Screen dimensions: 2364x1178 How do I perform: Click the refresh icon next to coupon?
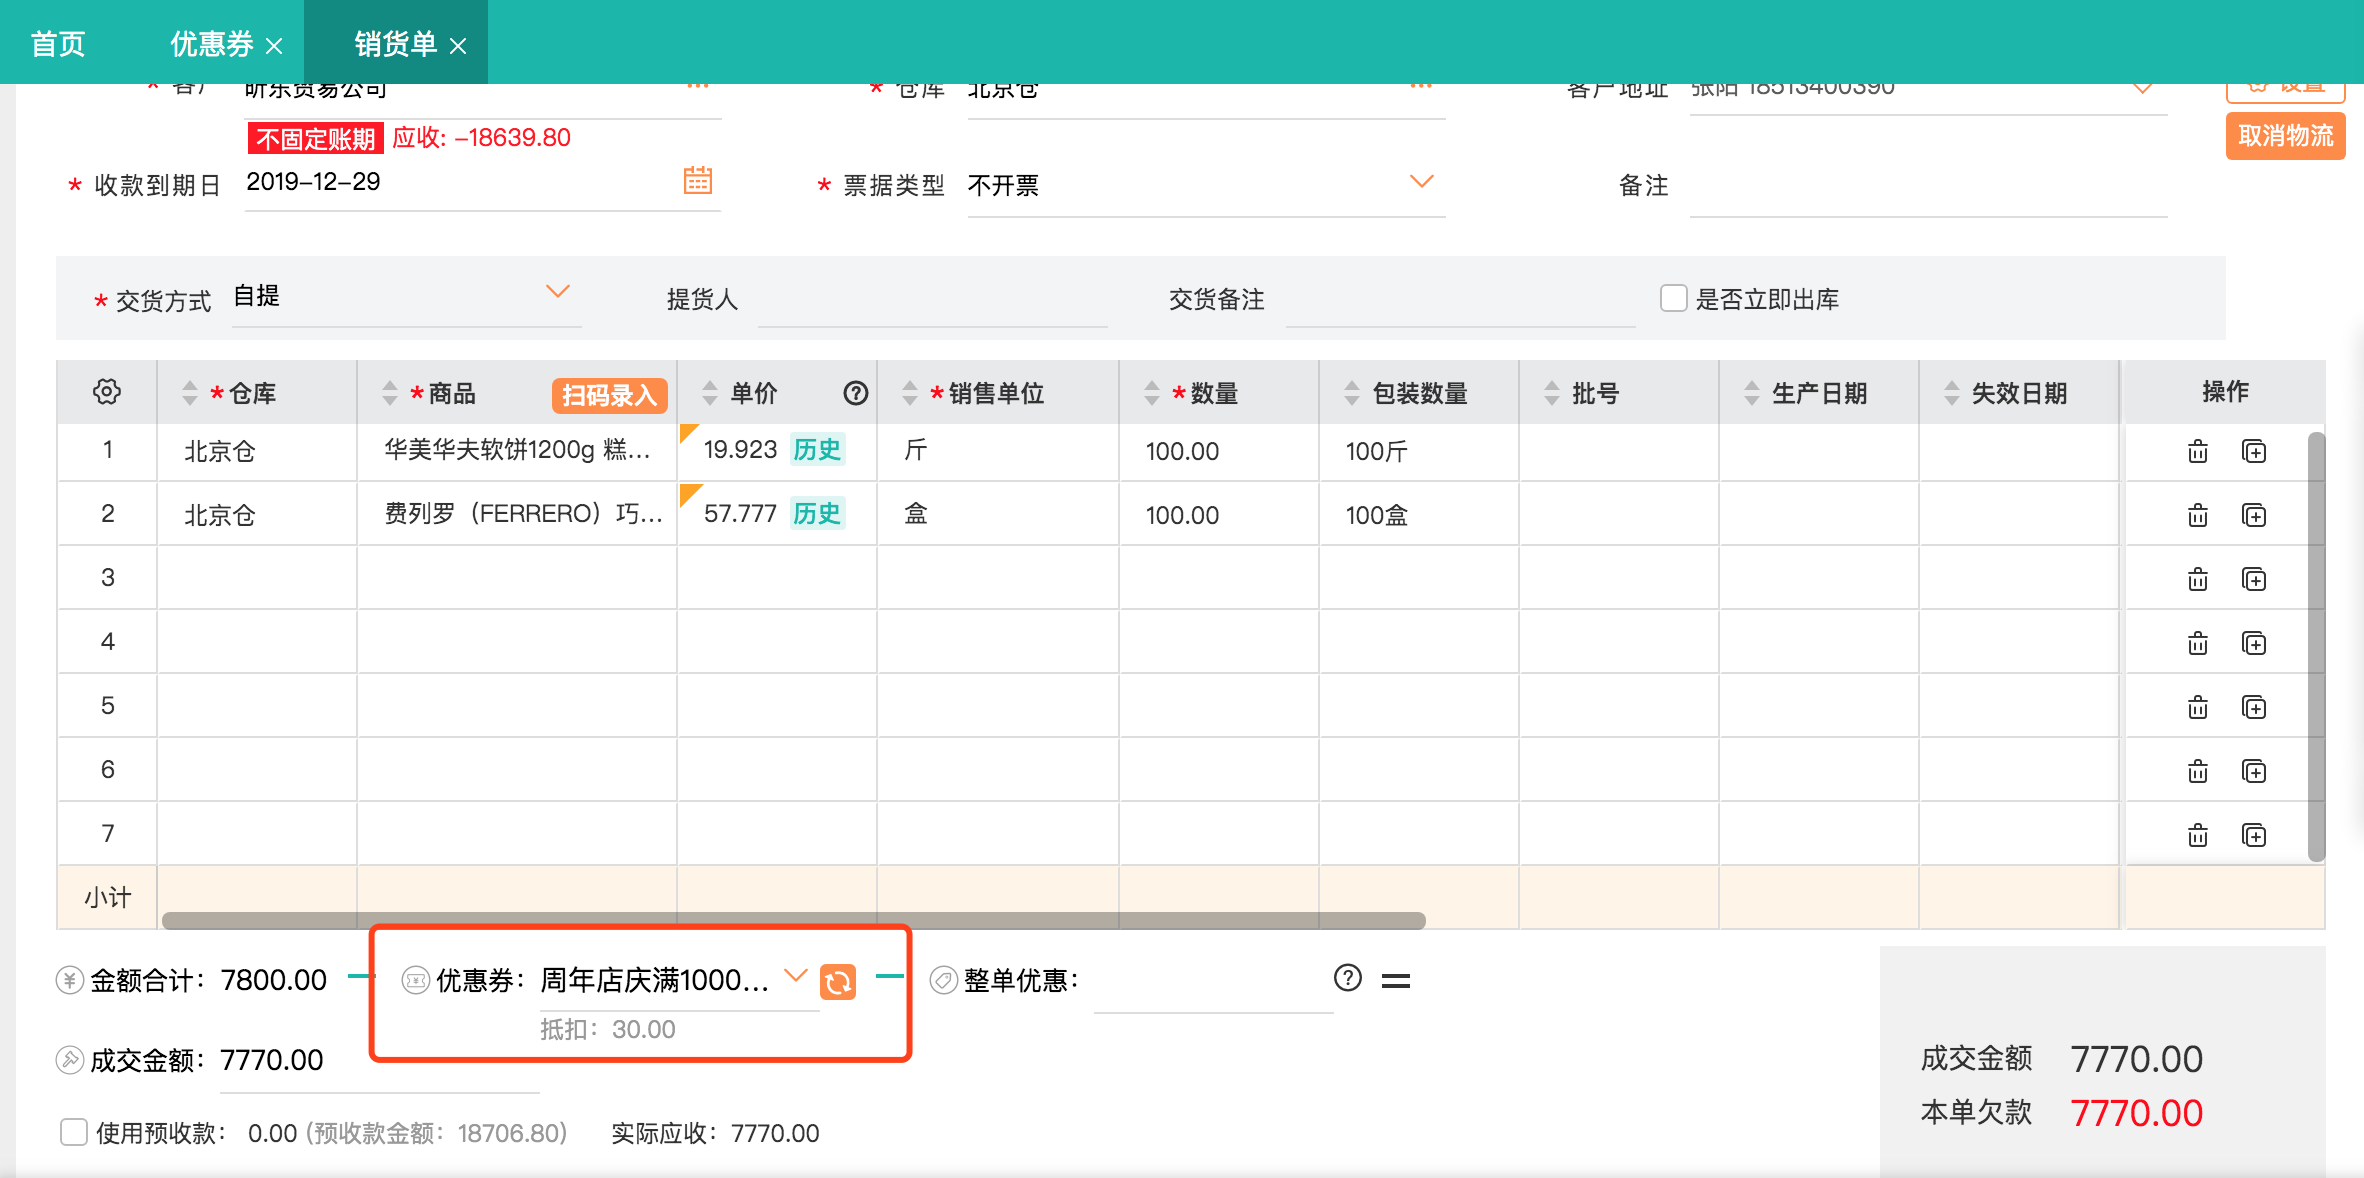click(x=841, y=980)
